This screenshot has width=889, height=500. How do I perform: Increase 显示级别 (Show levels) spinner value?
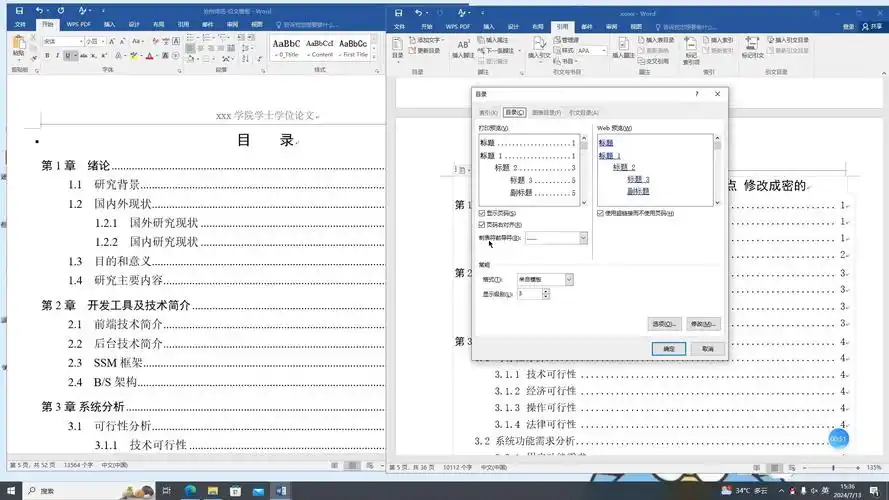point(545,291)
